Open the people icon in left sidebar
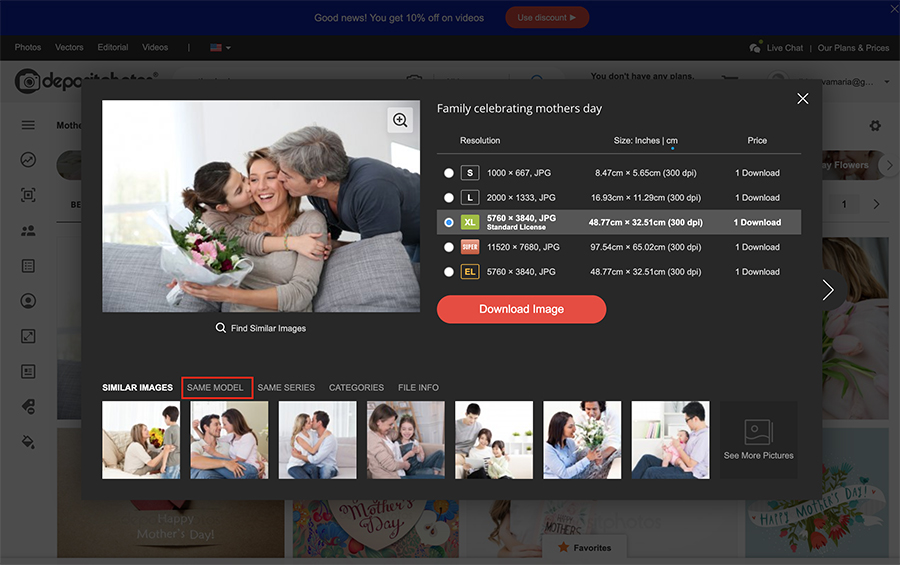Screen dimensions: 900x565 click(x=28, y=231)
